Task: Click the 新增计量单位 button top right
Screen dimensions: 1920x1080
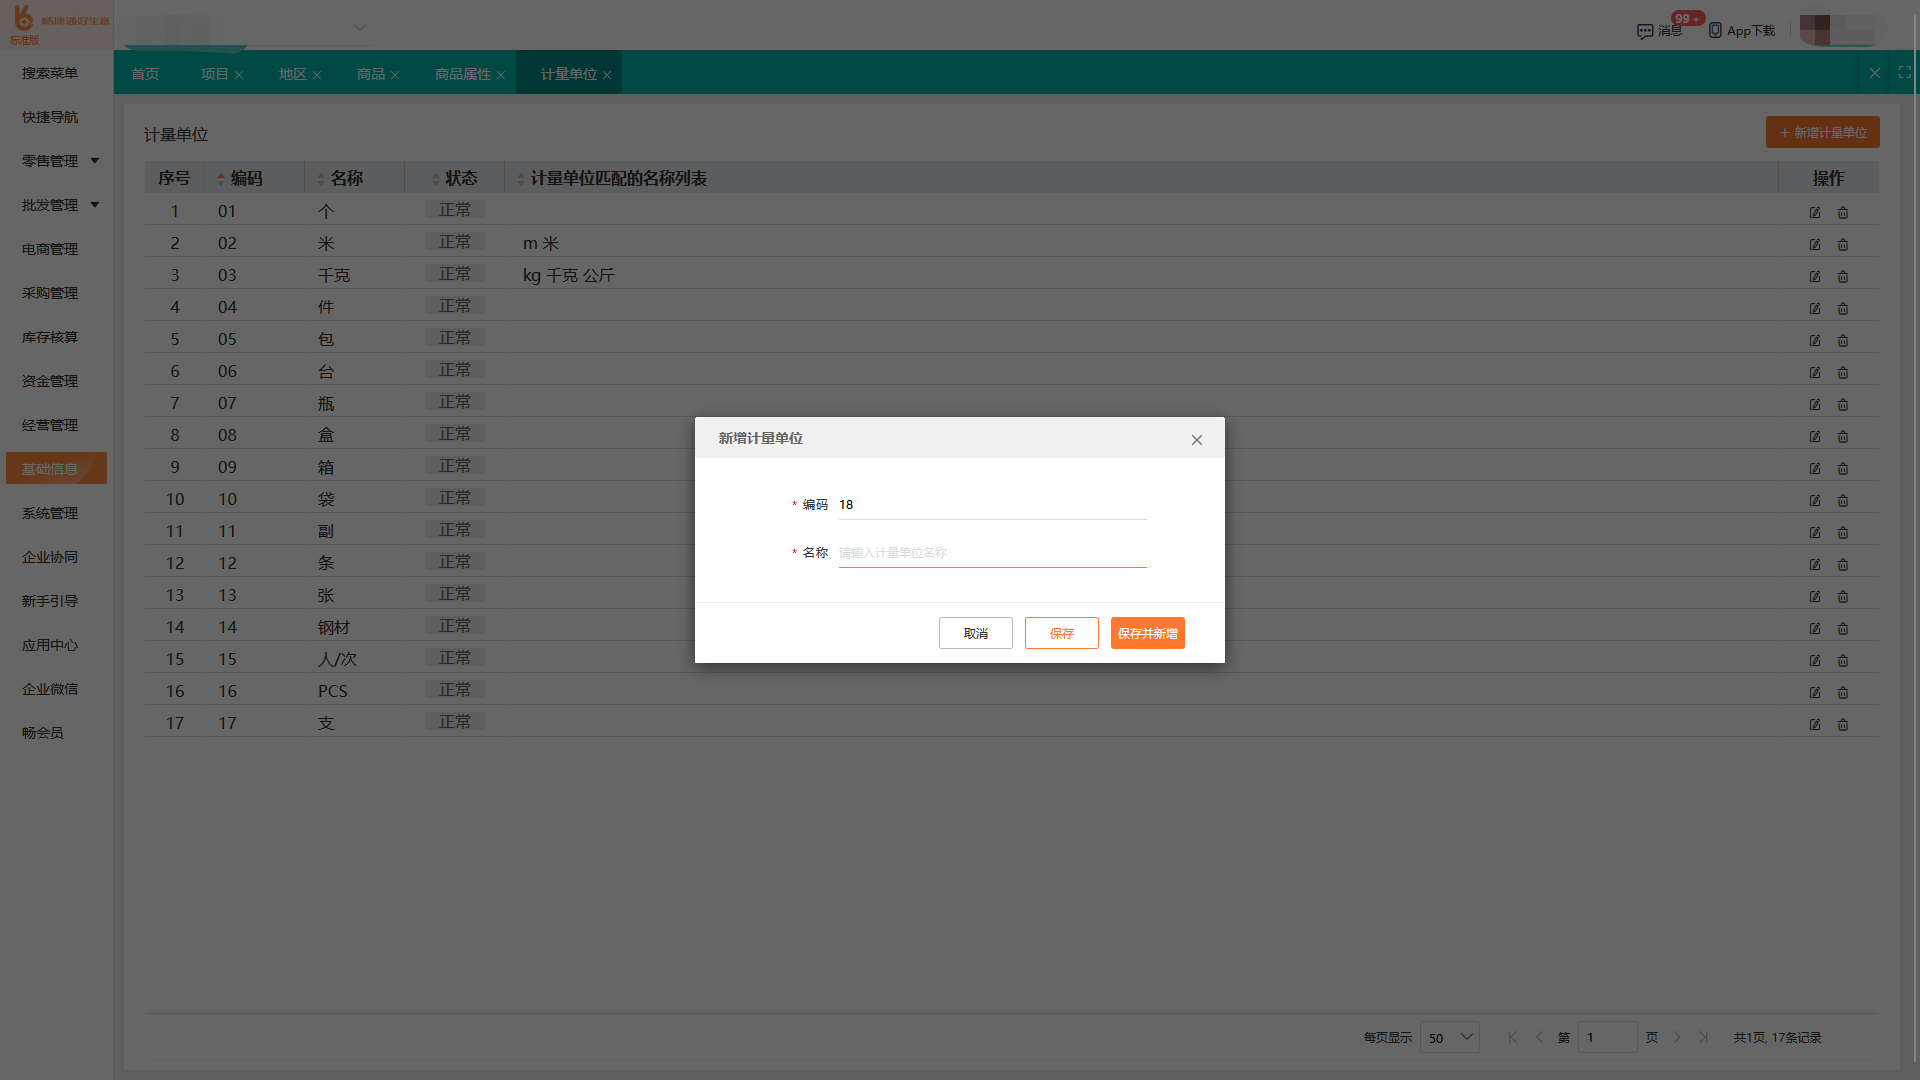Action: coord(1822,132)
